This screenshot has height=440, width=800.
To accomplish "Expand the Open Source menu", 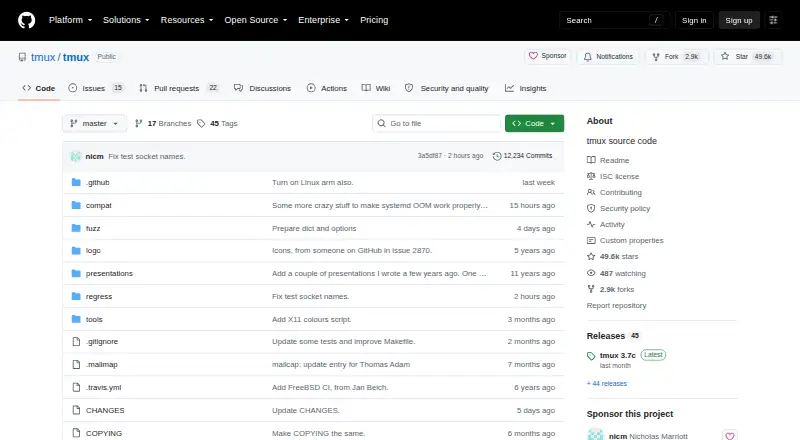I will pyautogui.click(x=256, y=20).
